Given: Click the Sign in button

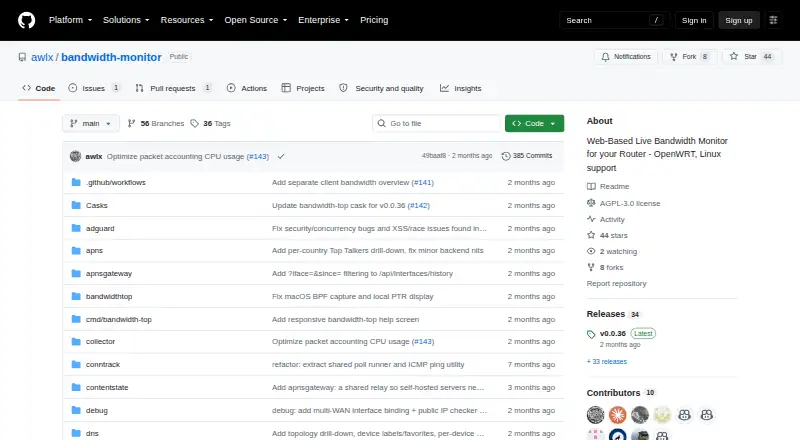Looking at the screenshot, I should click(694, 20).
